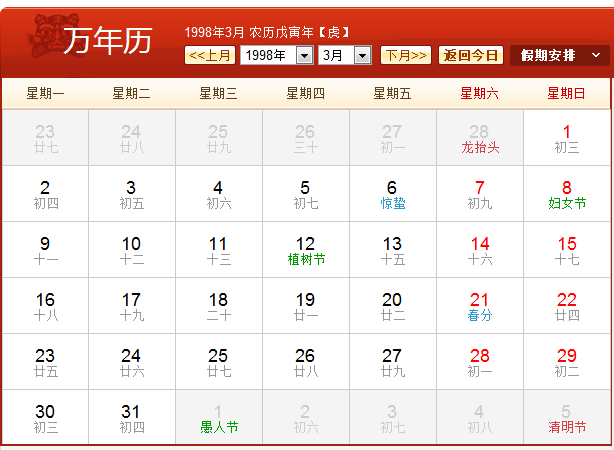
Task: Click the 星期一 column header
Action: pos(45,94)
